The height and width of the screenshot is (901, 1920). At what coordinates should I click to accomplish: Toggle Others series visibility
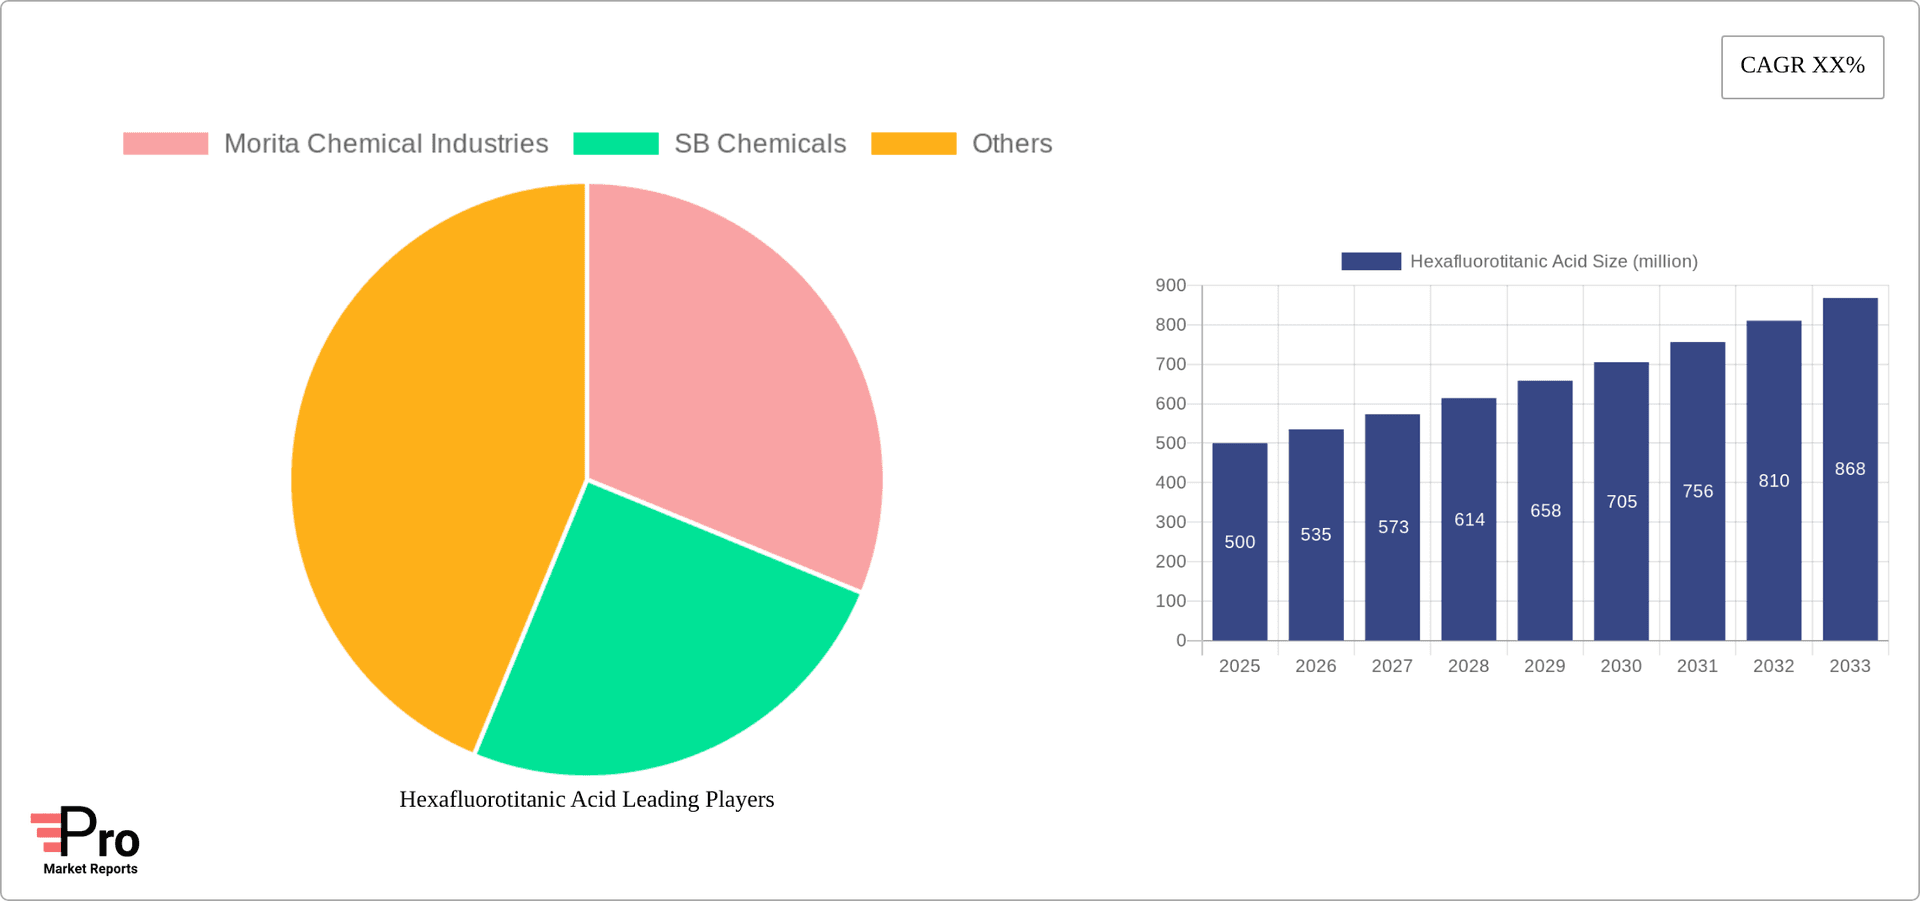(x=1012, y=143)
